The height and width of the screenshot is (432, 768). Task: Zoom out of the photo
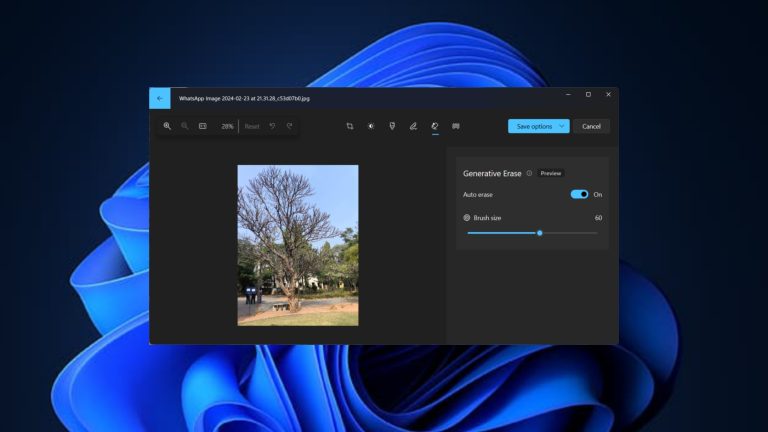pyautogui.click(x=185, y=126)
